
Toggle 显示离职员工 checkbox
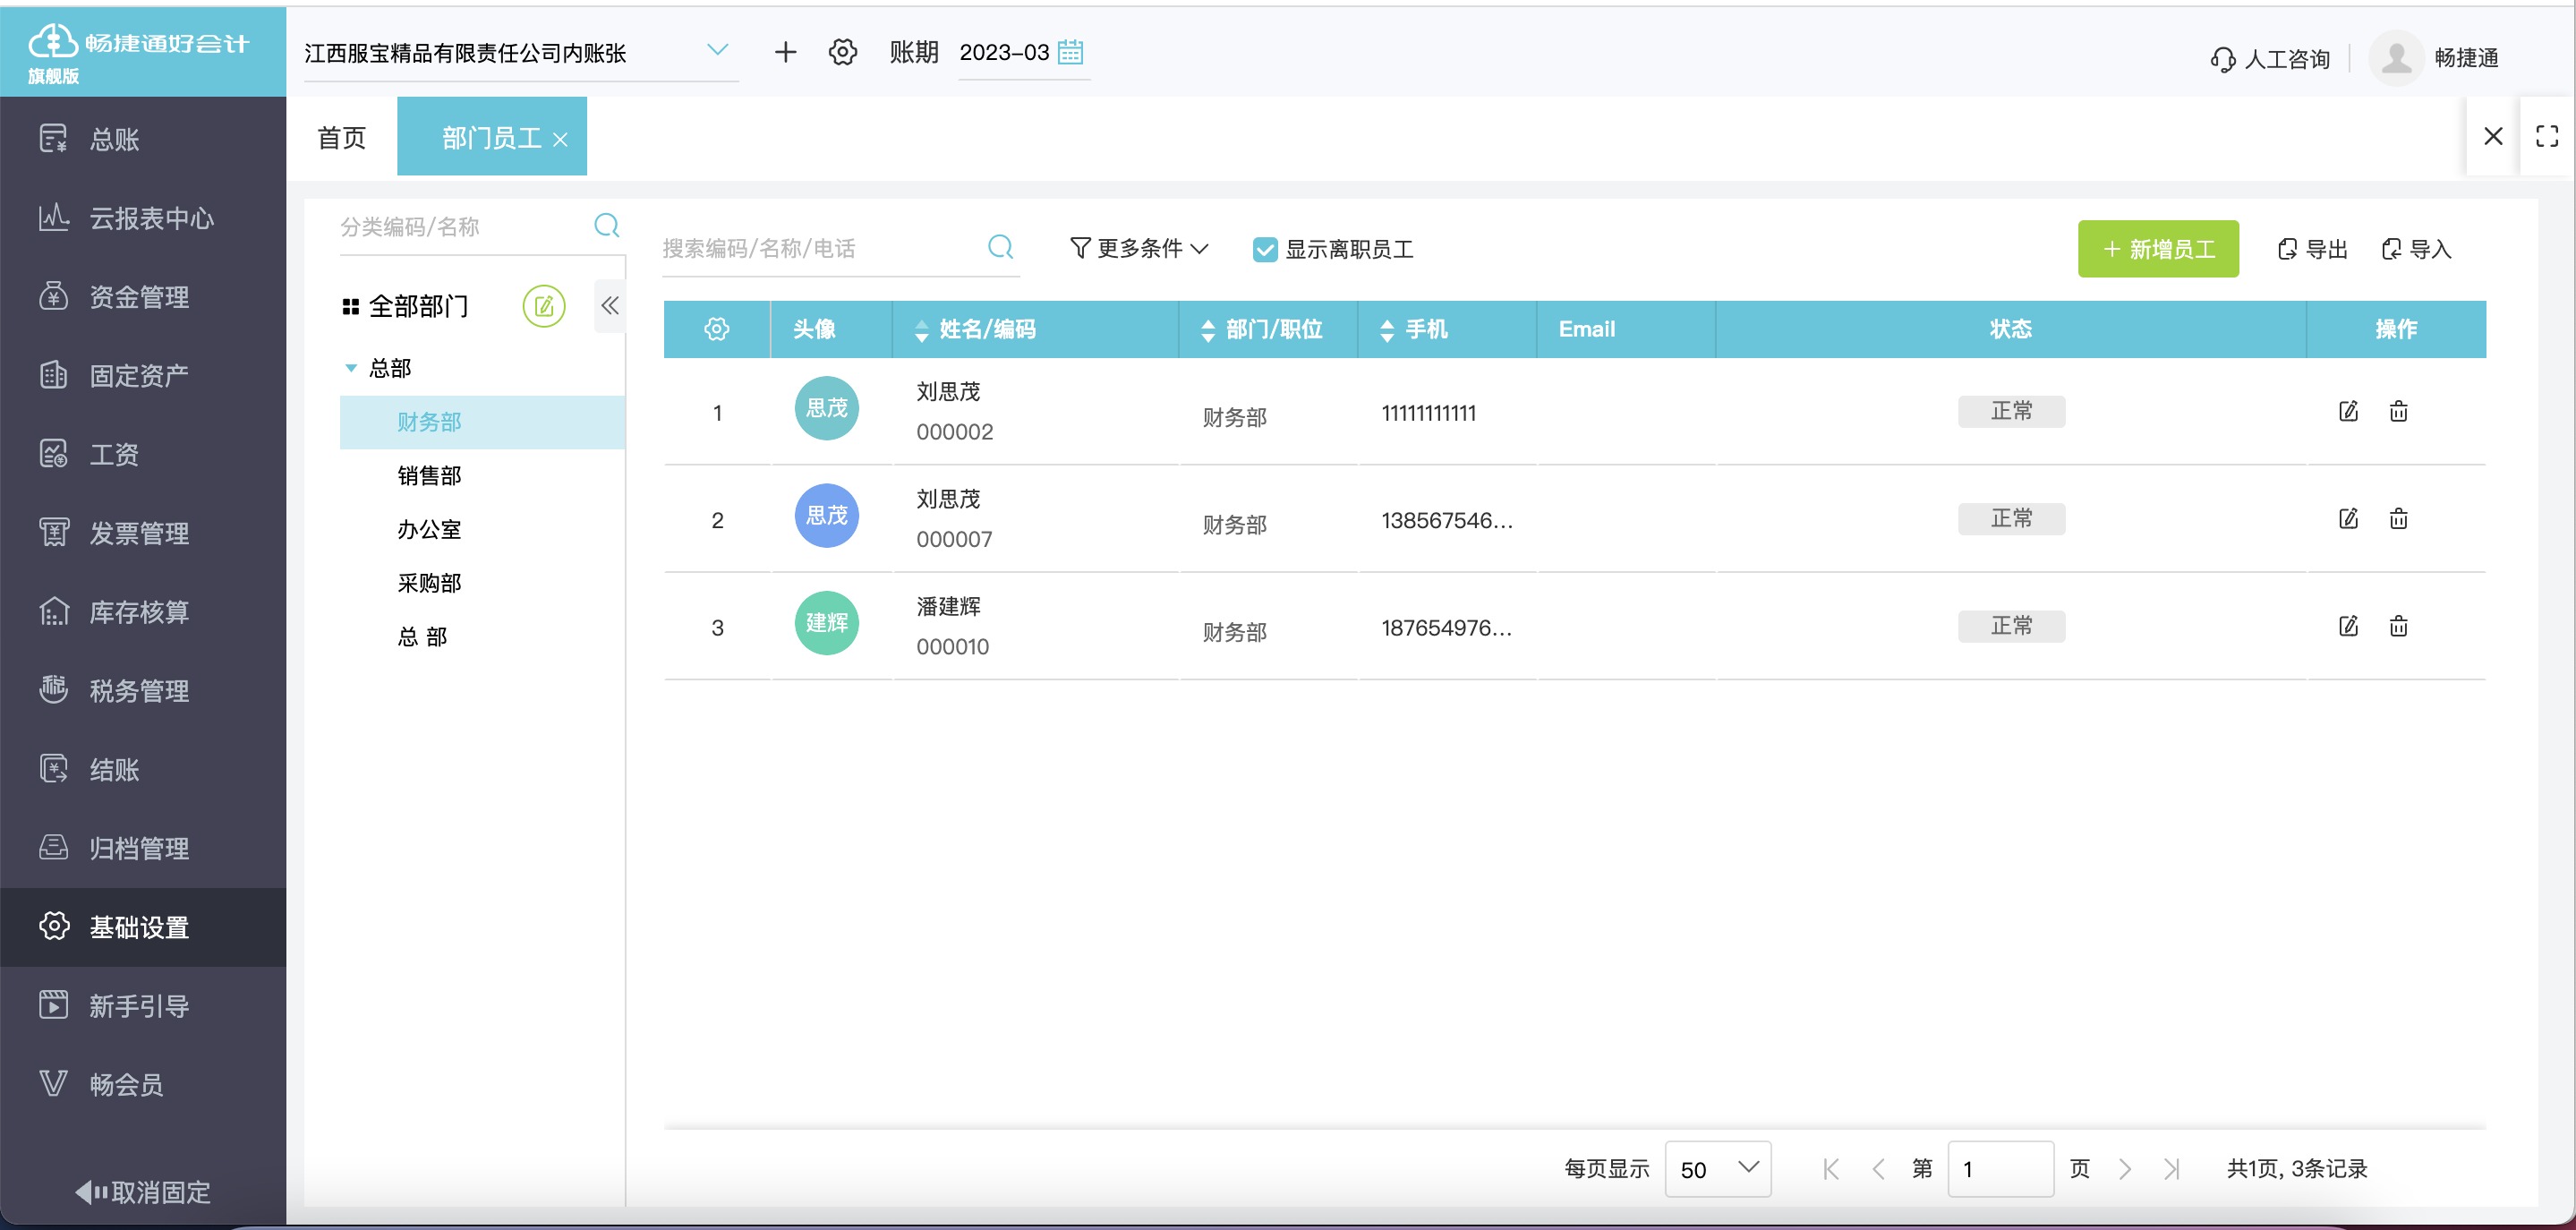coord(1265,248)
